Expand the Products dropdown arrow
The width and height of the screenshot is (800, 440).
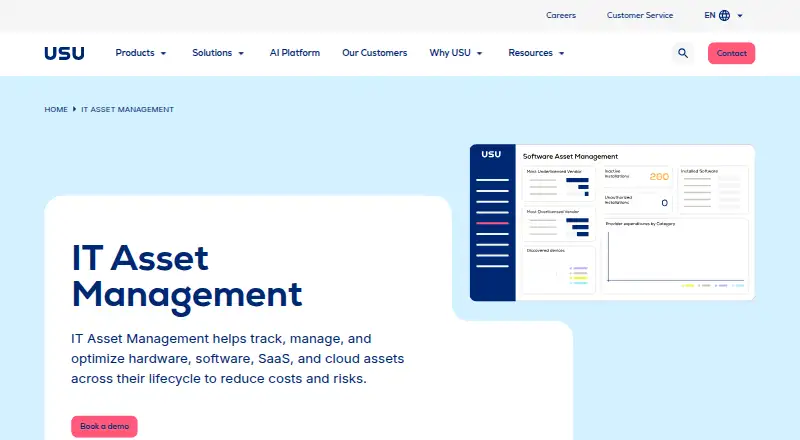[163, 53]
